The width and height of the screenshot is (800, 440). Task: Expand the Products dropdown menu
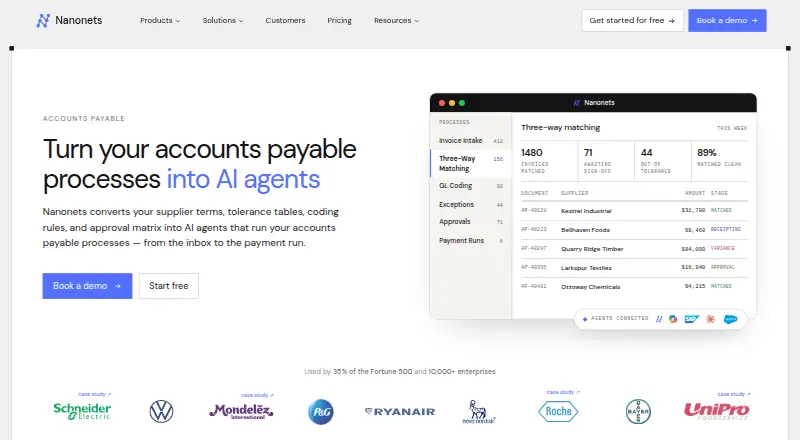click(x=160, y=20)
